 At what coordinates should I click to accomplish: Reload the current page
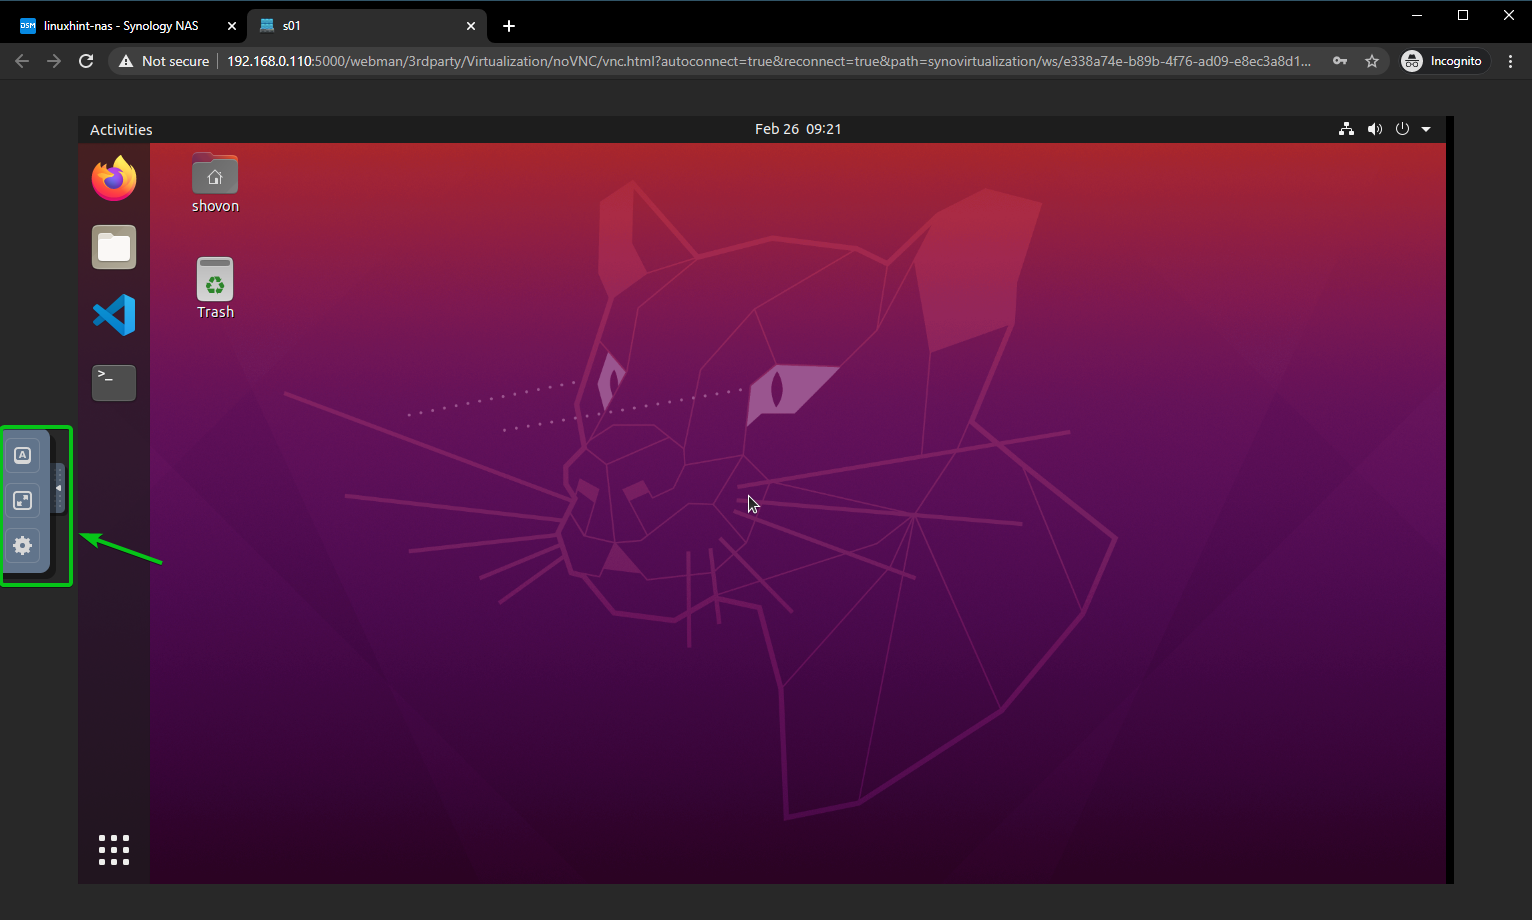86,61
